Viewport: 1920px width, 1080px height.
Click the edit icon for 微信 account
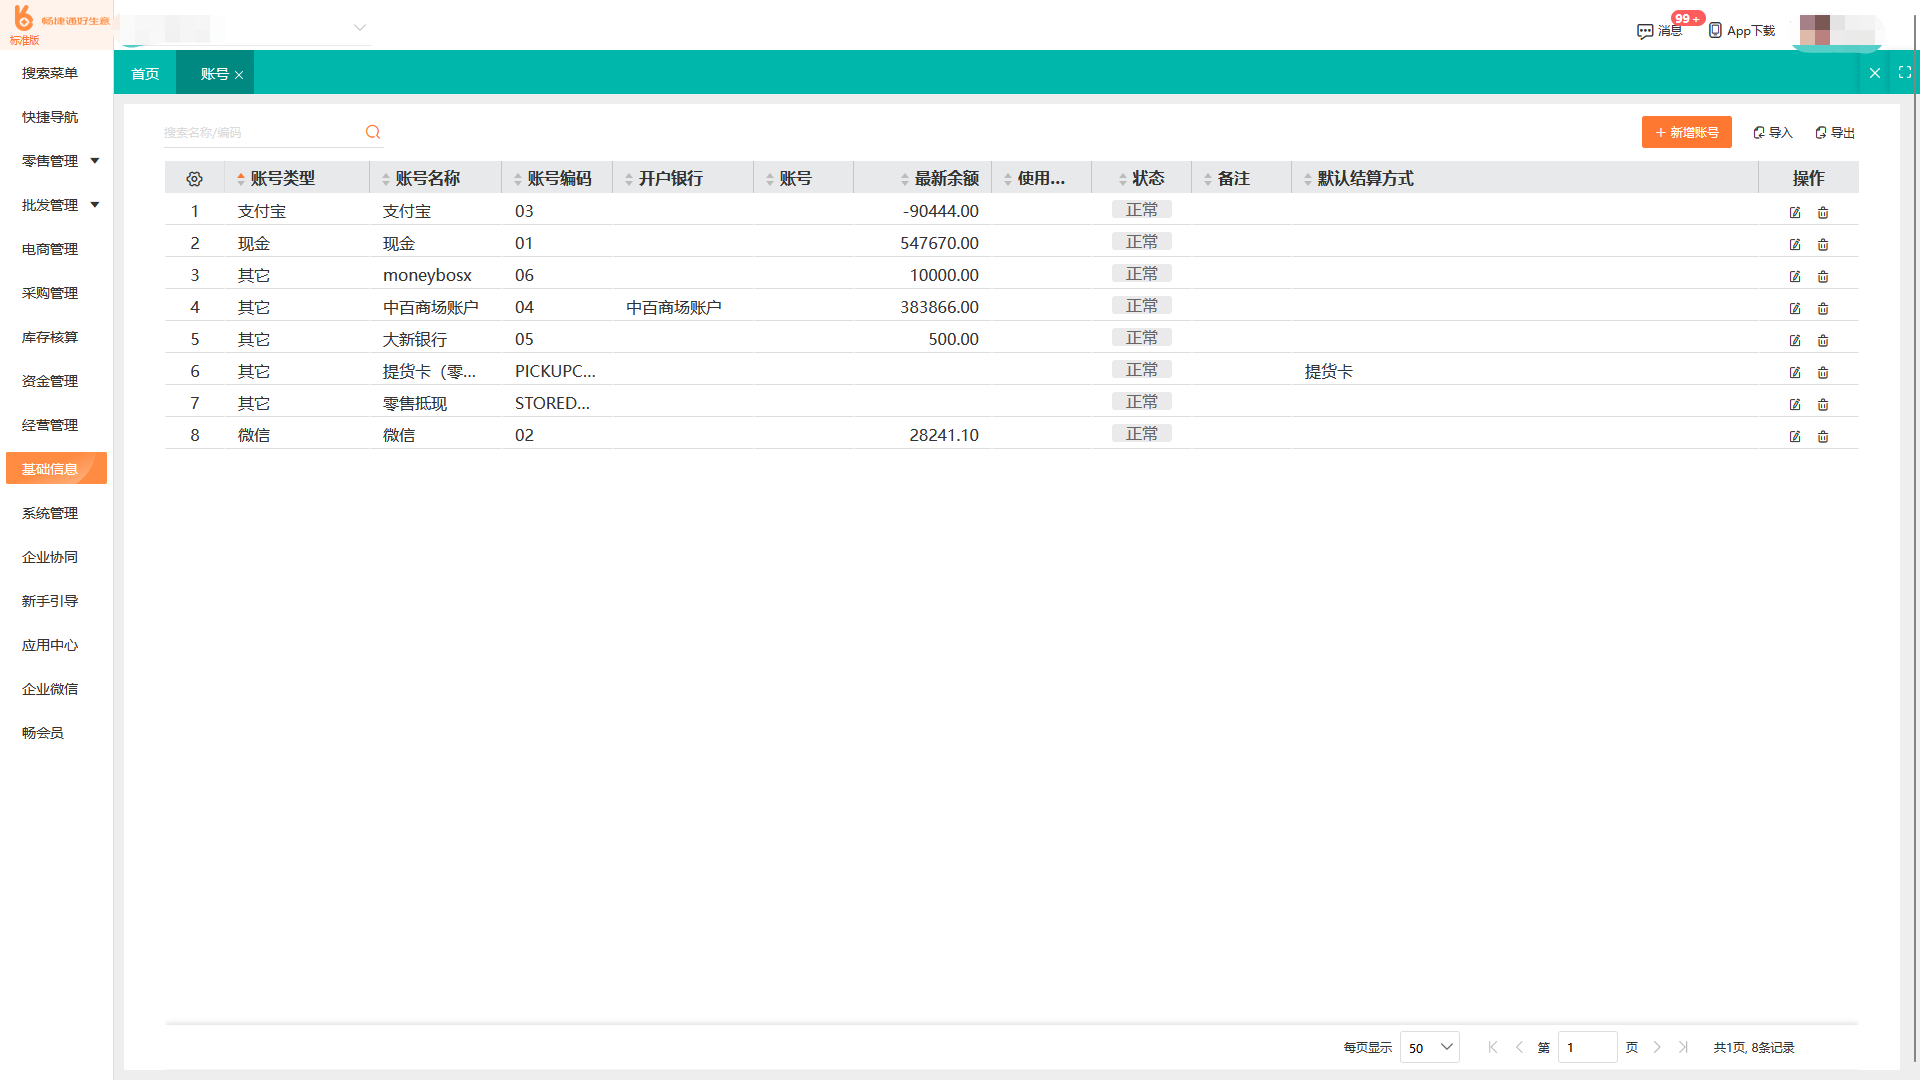(x=1795, y=435)
